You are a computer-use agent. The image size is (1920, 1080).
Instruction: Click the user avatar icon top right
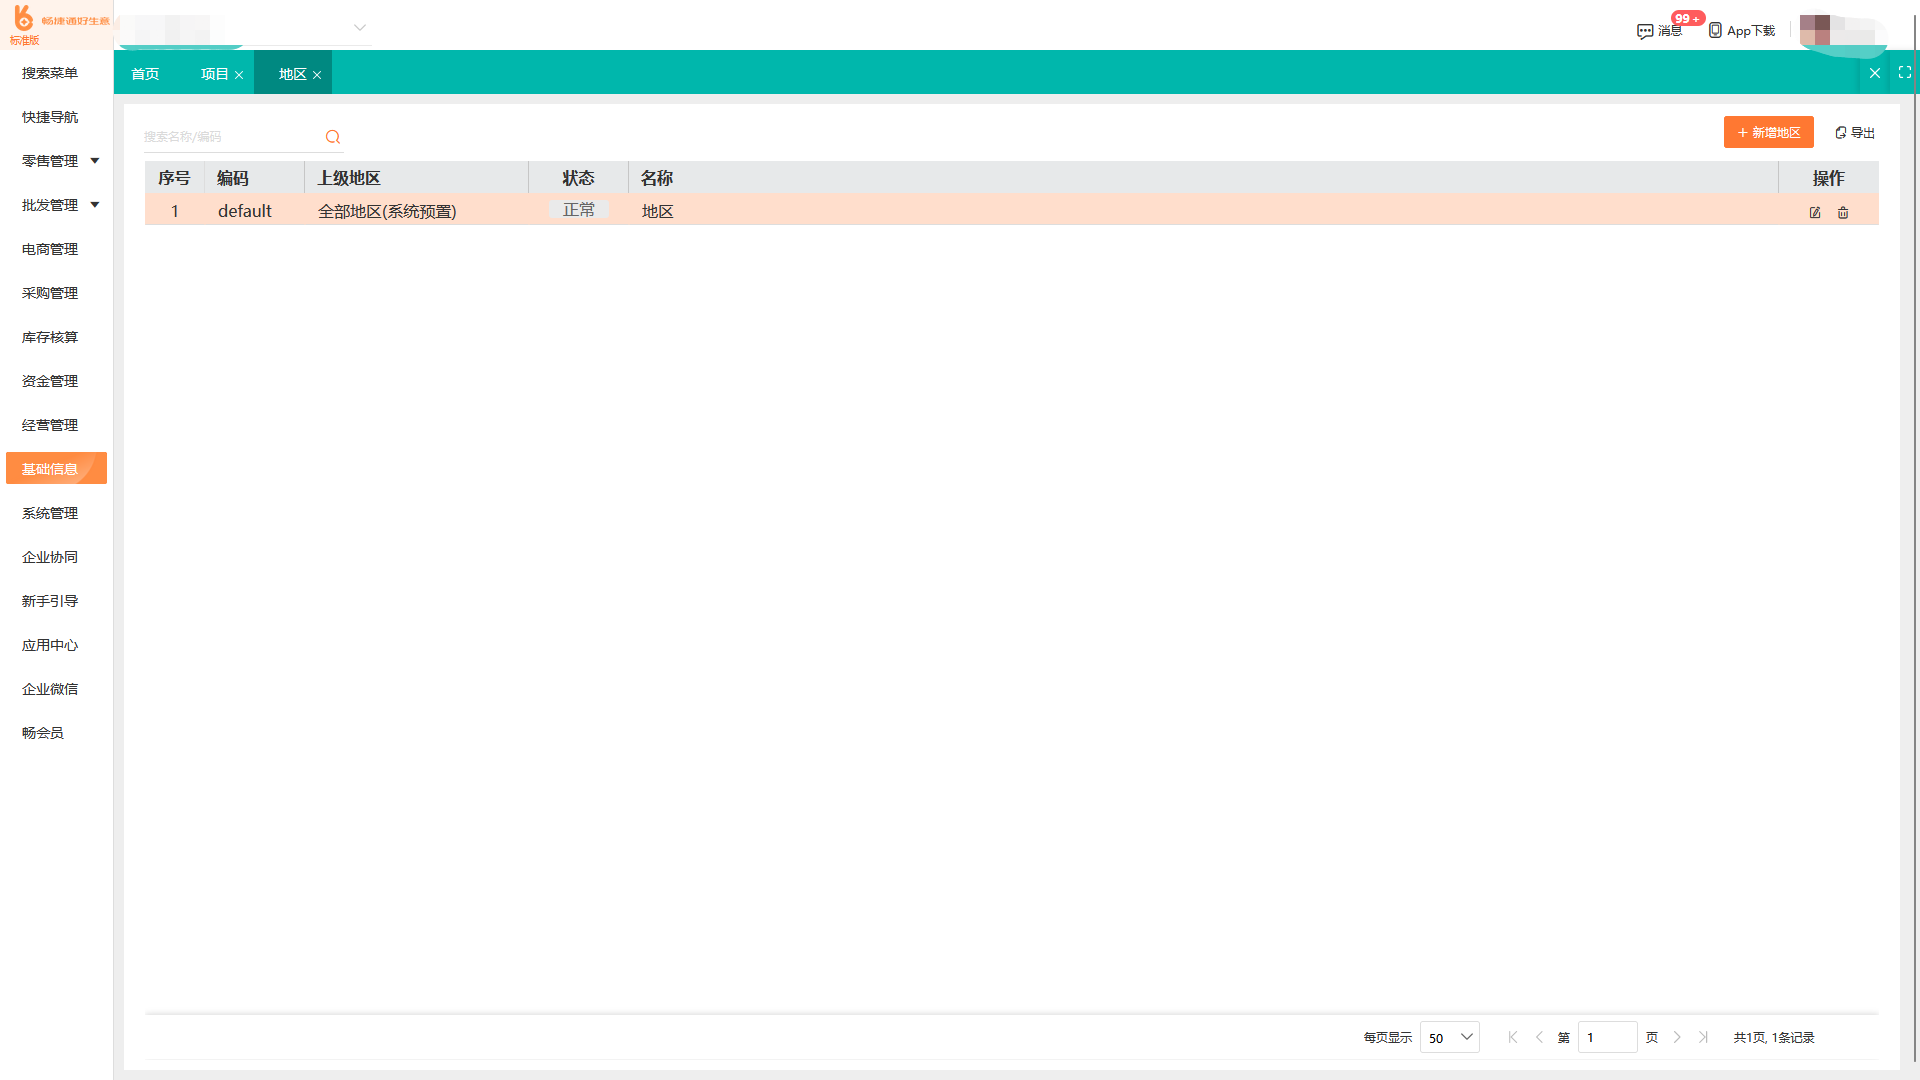[x=1817, y=29]
